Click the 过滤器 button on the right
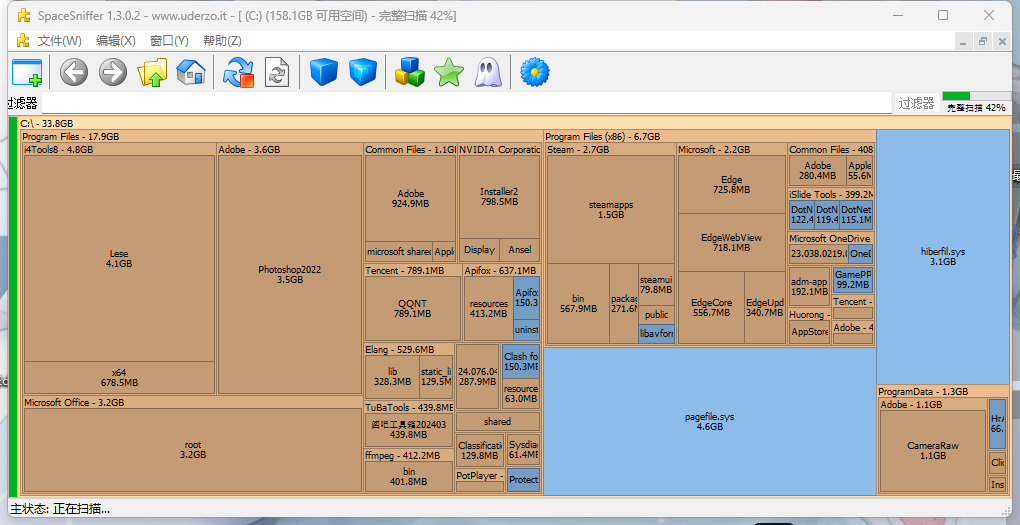 [916, 103]
